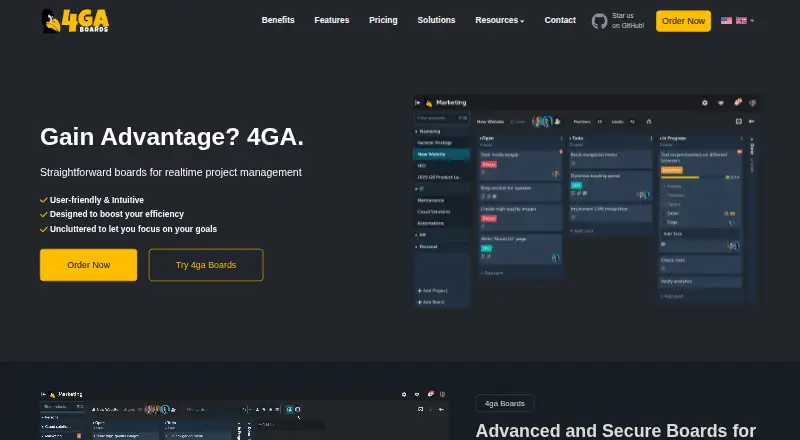This screenshot has width=800, height=440.
Task: Open 'Implement CMS integration' card in hero screenshot
Action: pos(610,213)
